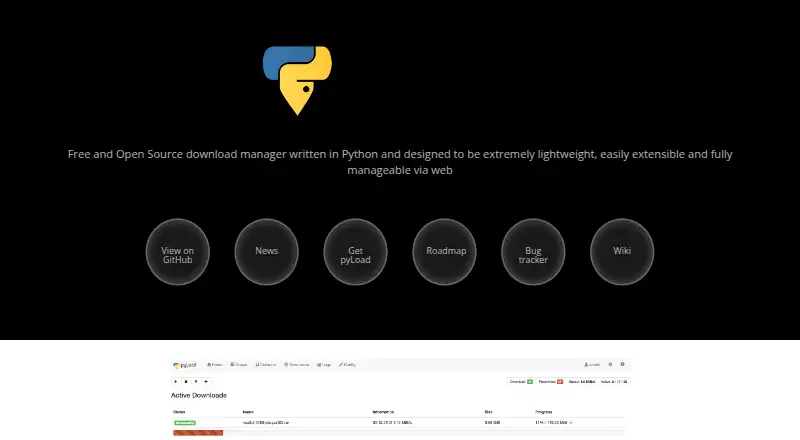Viewport: 800px width, 440px height.
Task: Select Home in the screenshot navbar
Action: [214, 365]
